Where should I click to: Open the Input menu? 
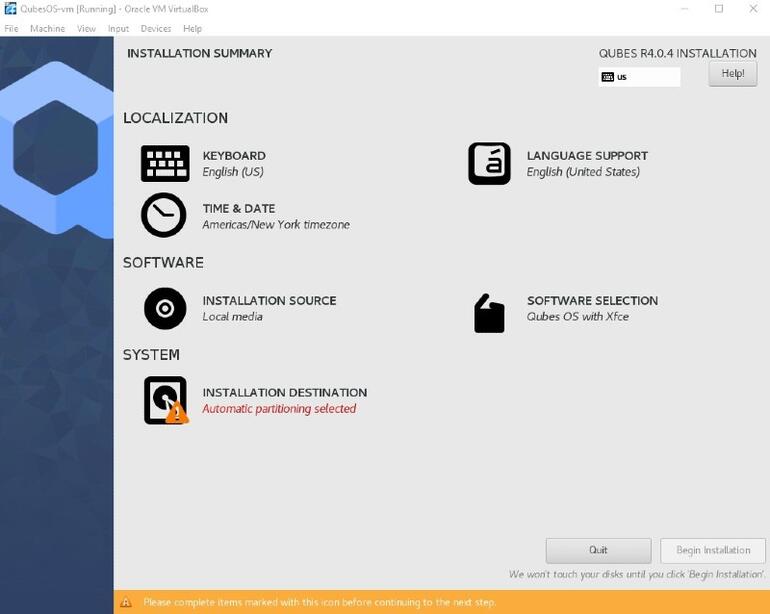click(x=118, y=29)
